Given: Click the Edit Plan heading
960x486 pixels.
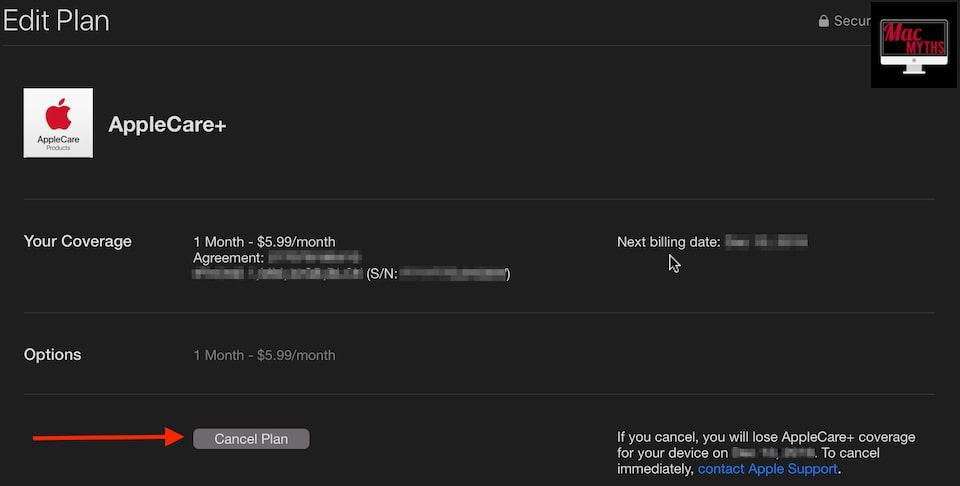Looking at the screenshot, I should click(56, 21).
